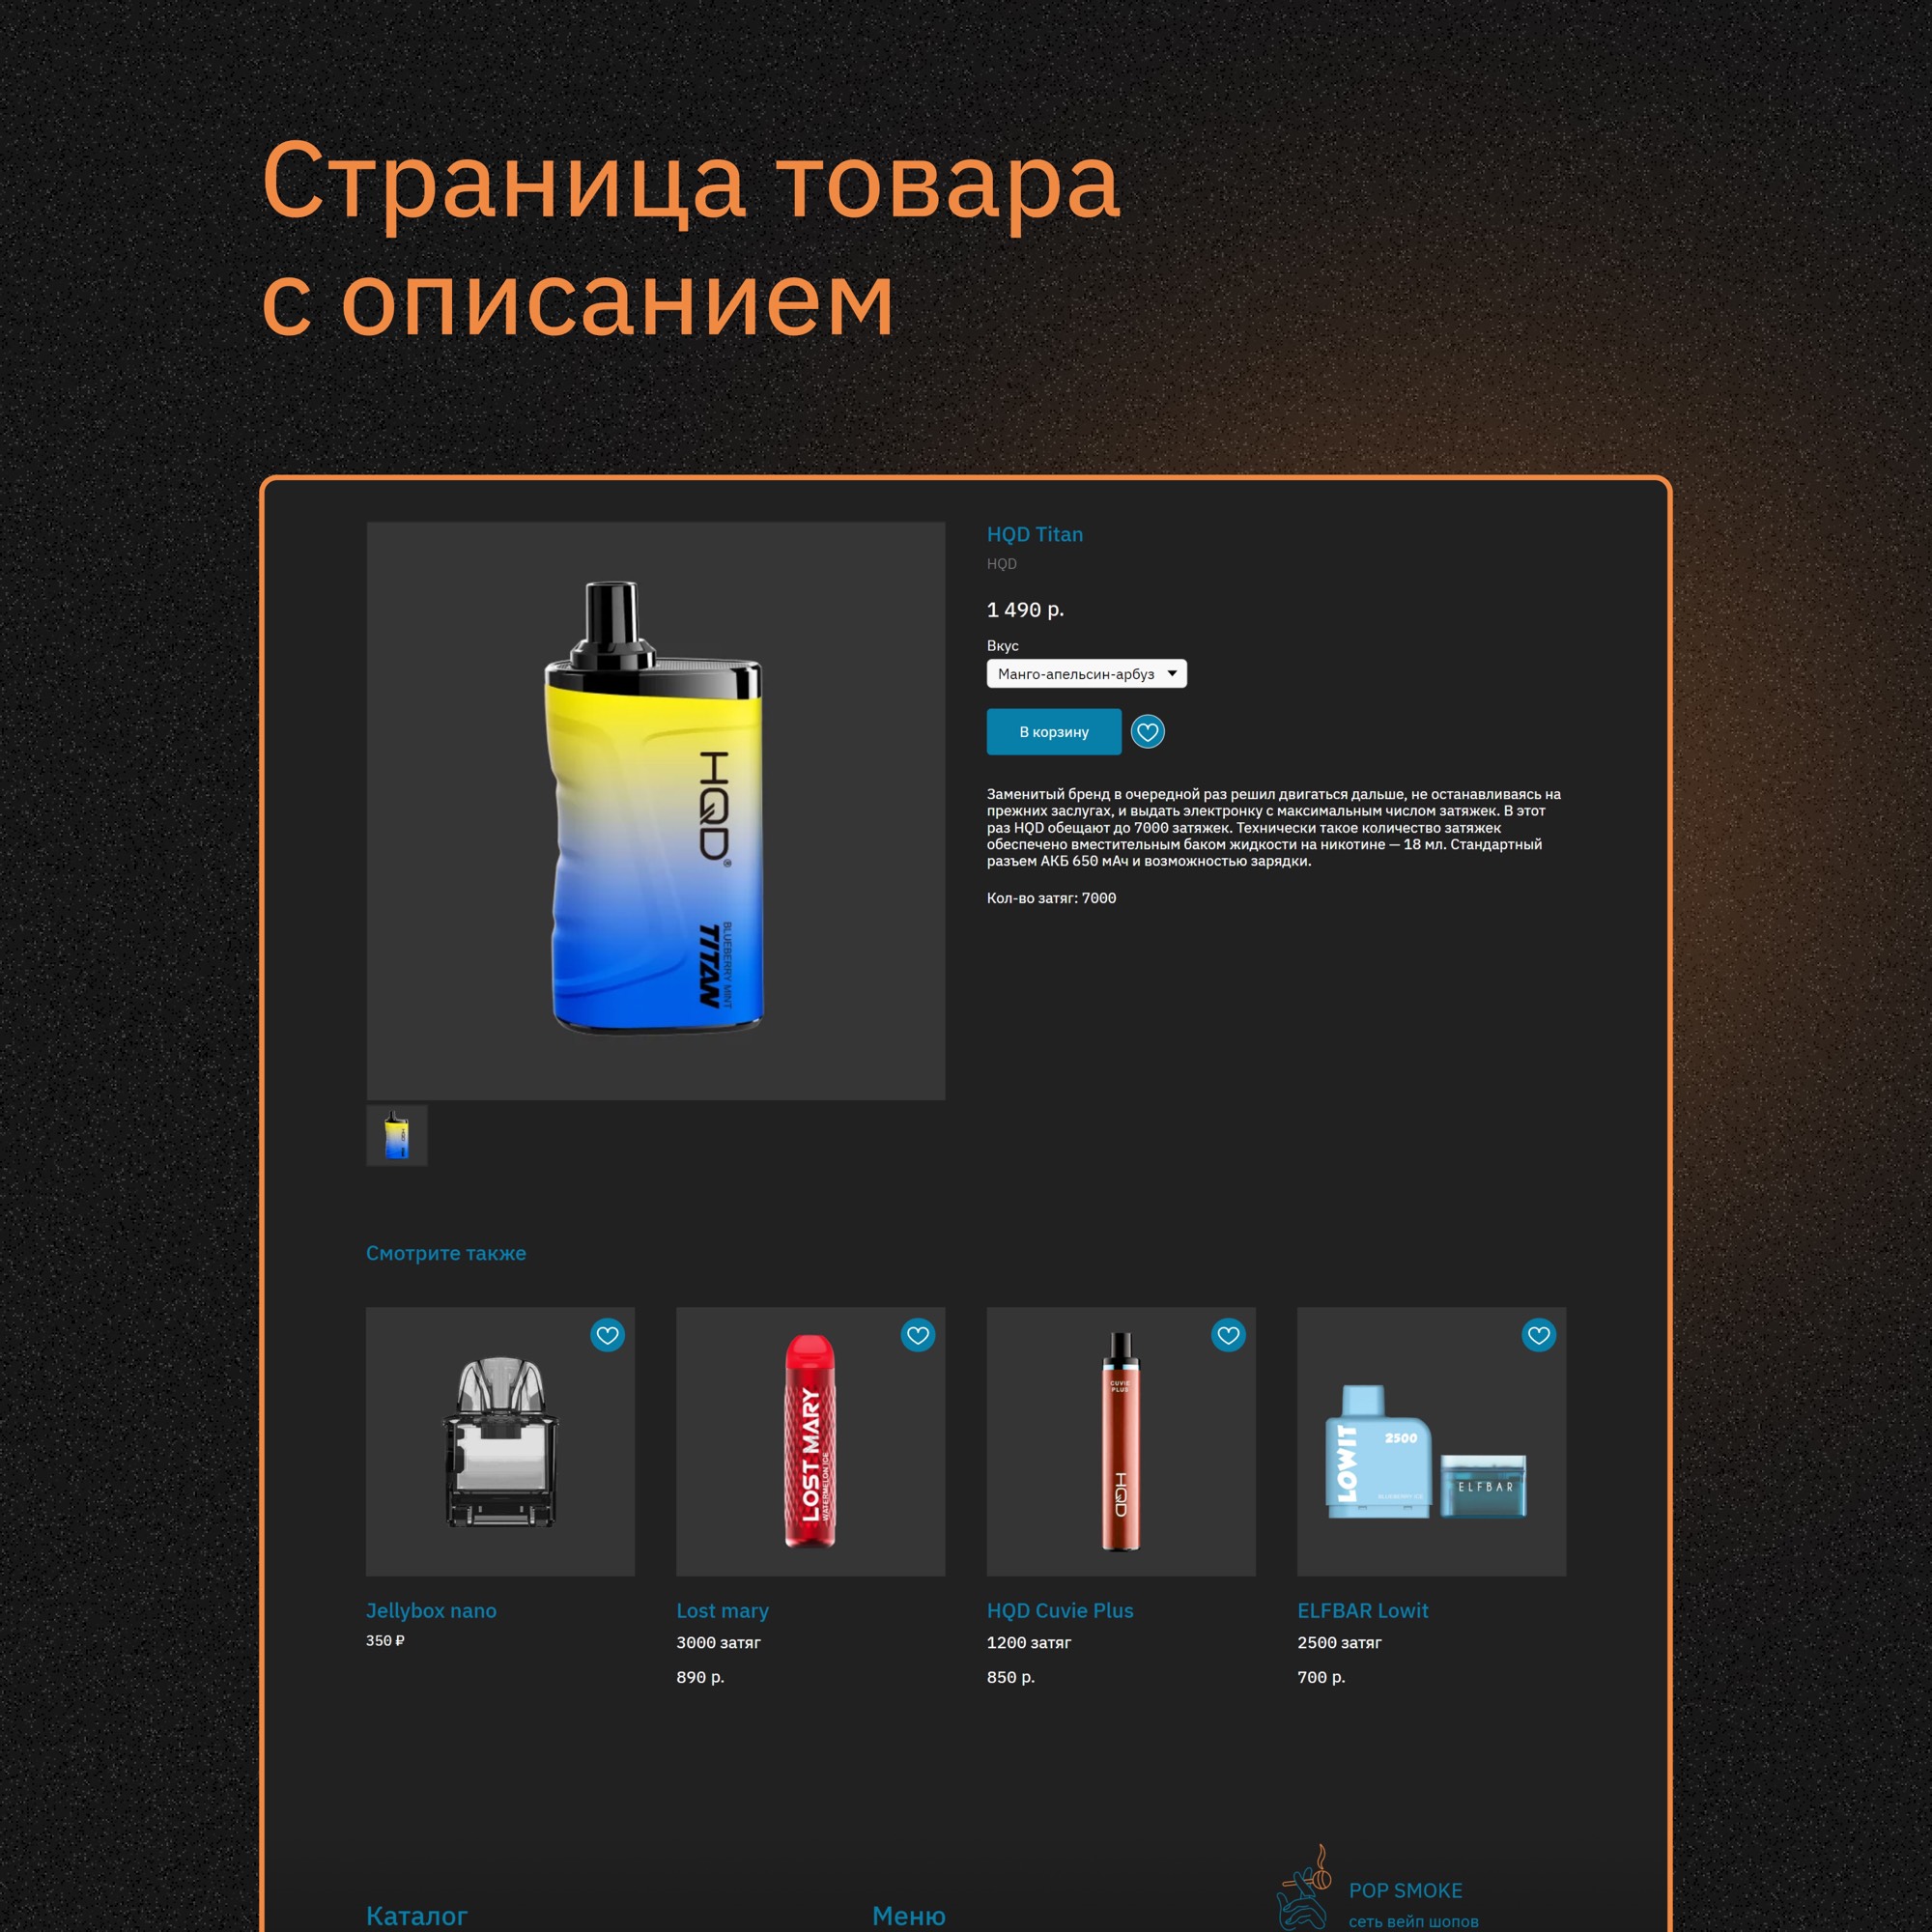1932x1932 pixels.
Task: Toggle the wishlist heart icon on HQD Titan
Action: 1149,730
